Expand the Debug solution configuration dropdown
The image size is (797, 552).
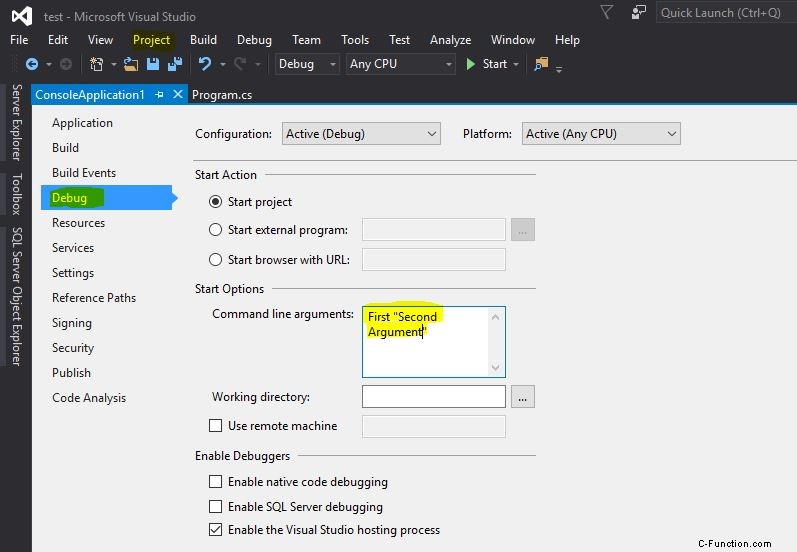pos(308,64)
